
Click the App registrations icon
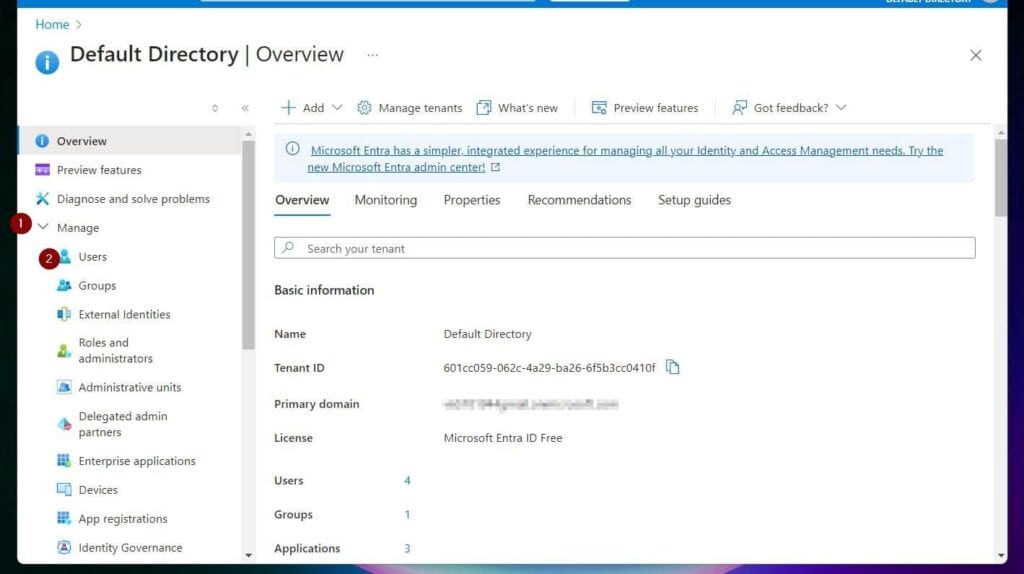click(x=64, y=518)
